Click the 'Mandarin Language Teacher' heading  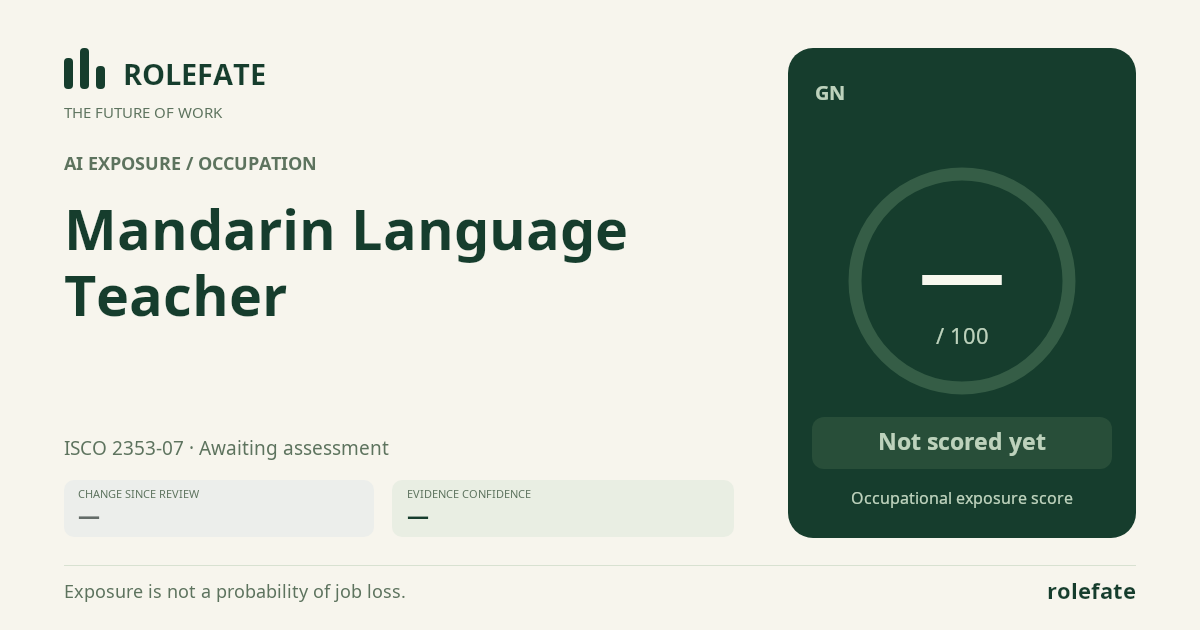tap(346, 263)
